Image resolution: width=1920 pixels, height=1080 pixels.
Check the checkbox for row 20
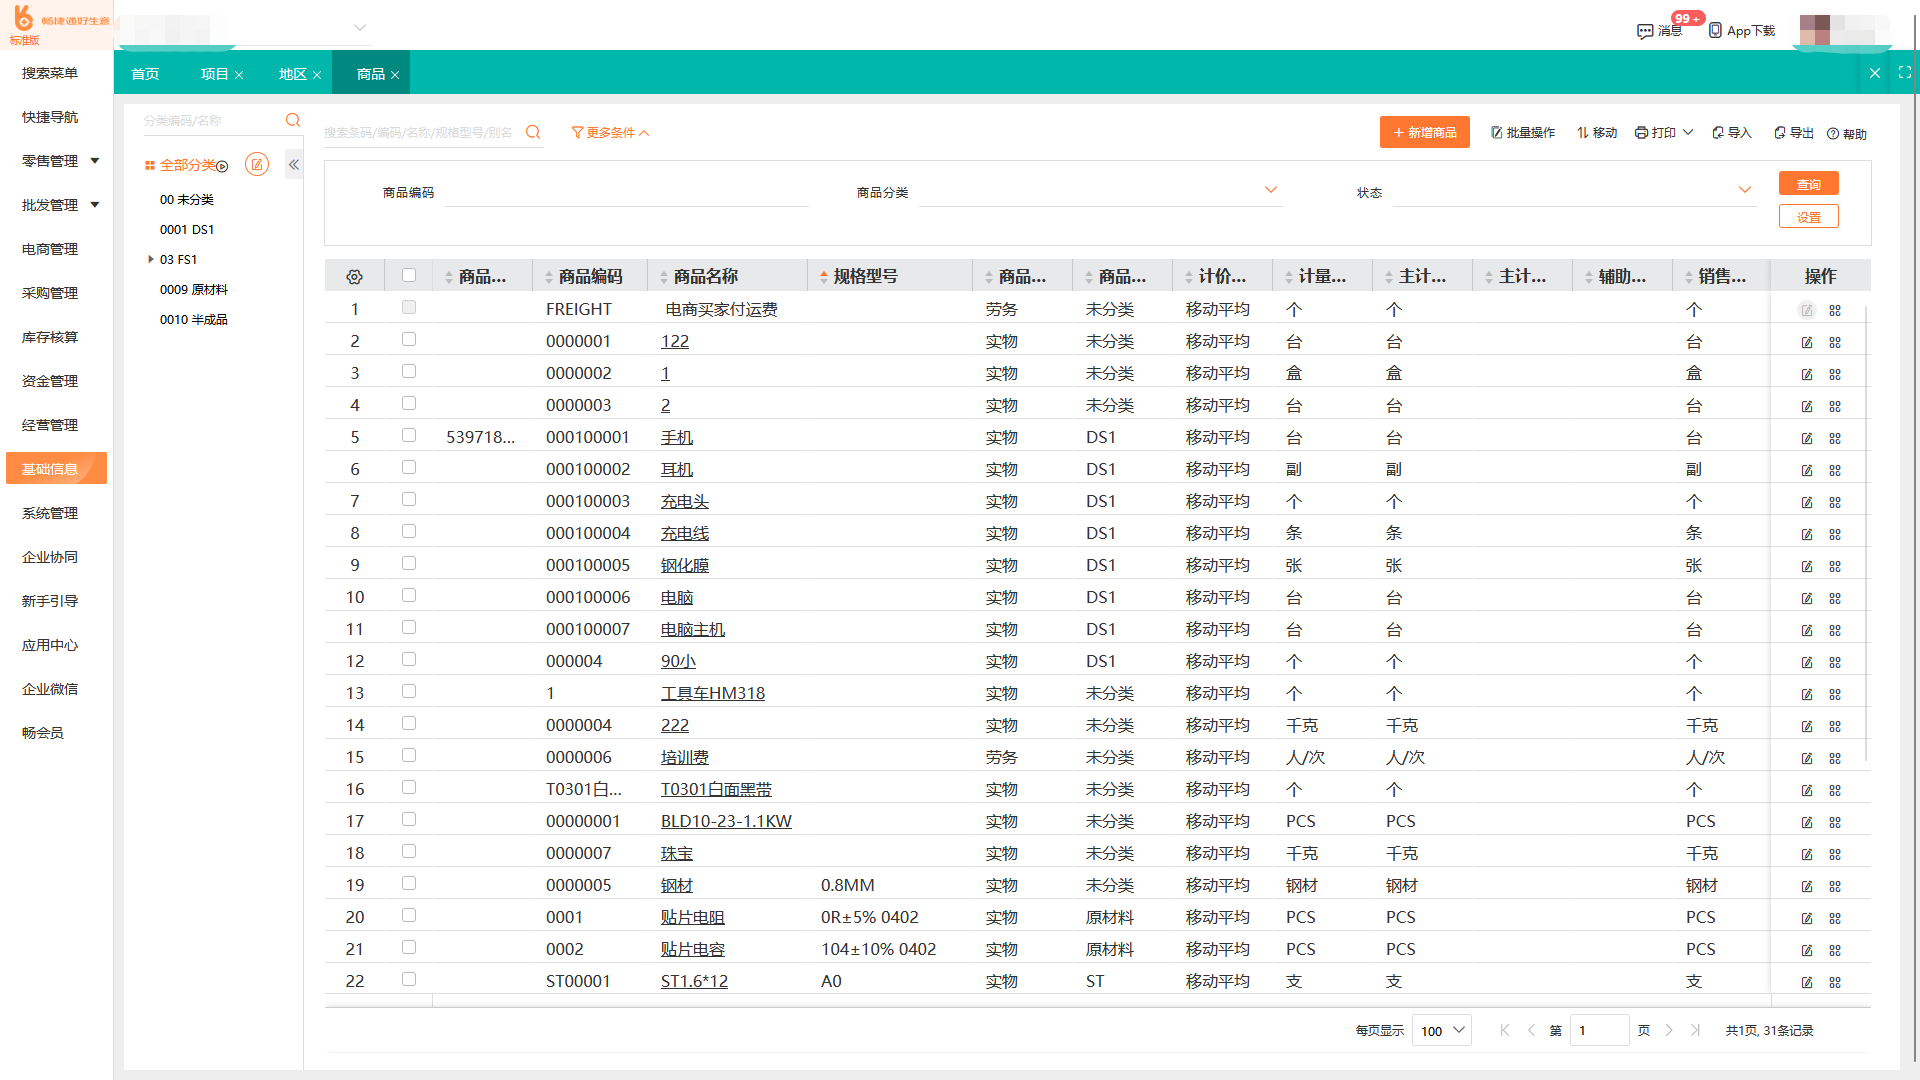coord(411,916)
